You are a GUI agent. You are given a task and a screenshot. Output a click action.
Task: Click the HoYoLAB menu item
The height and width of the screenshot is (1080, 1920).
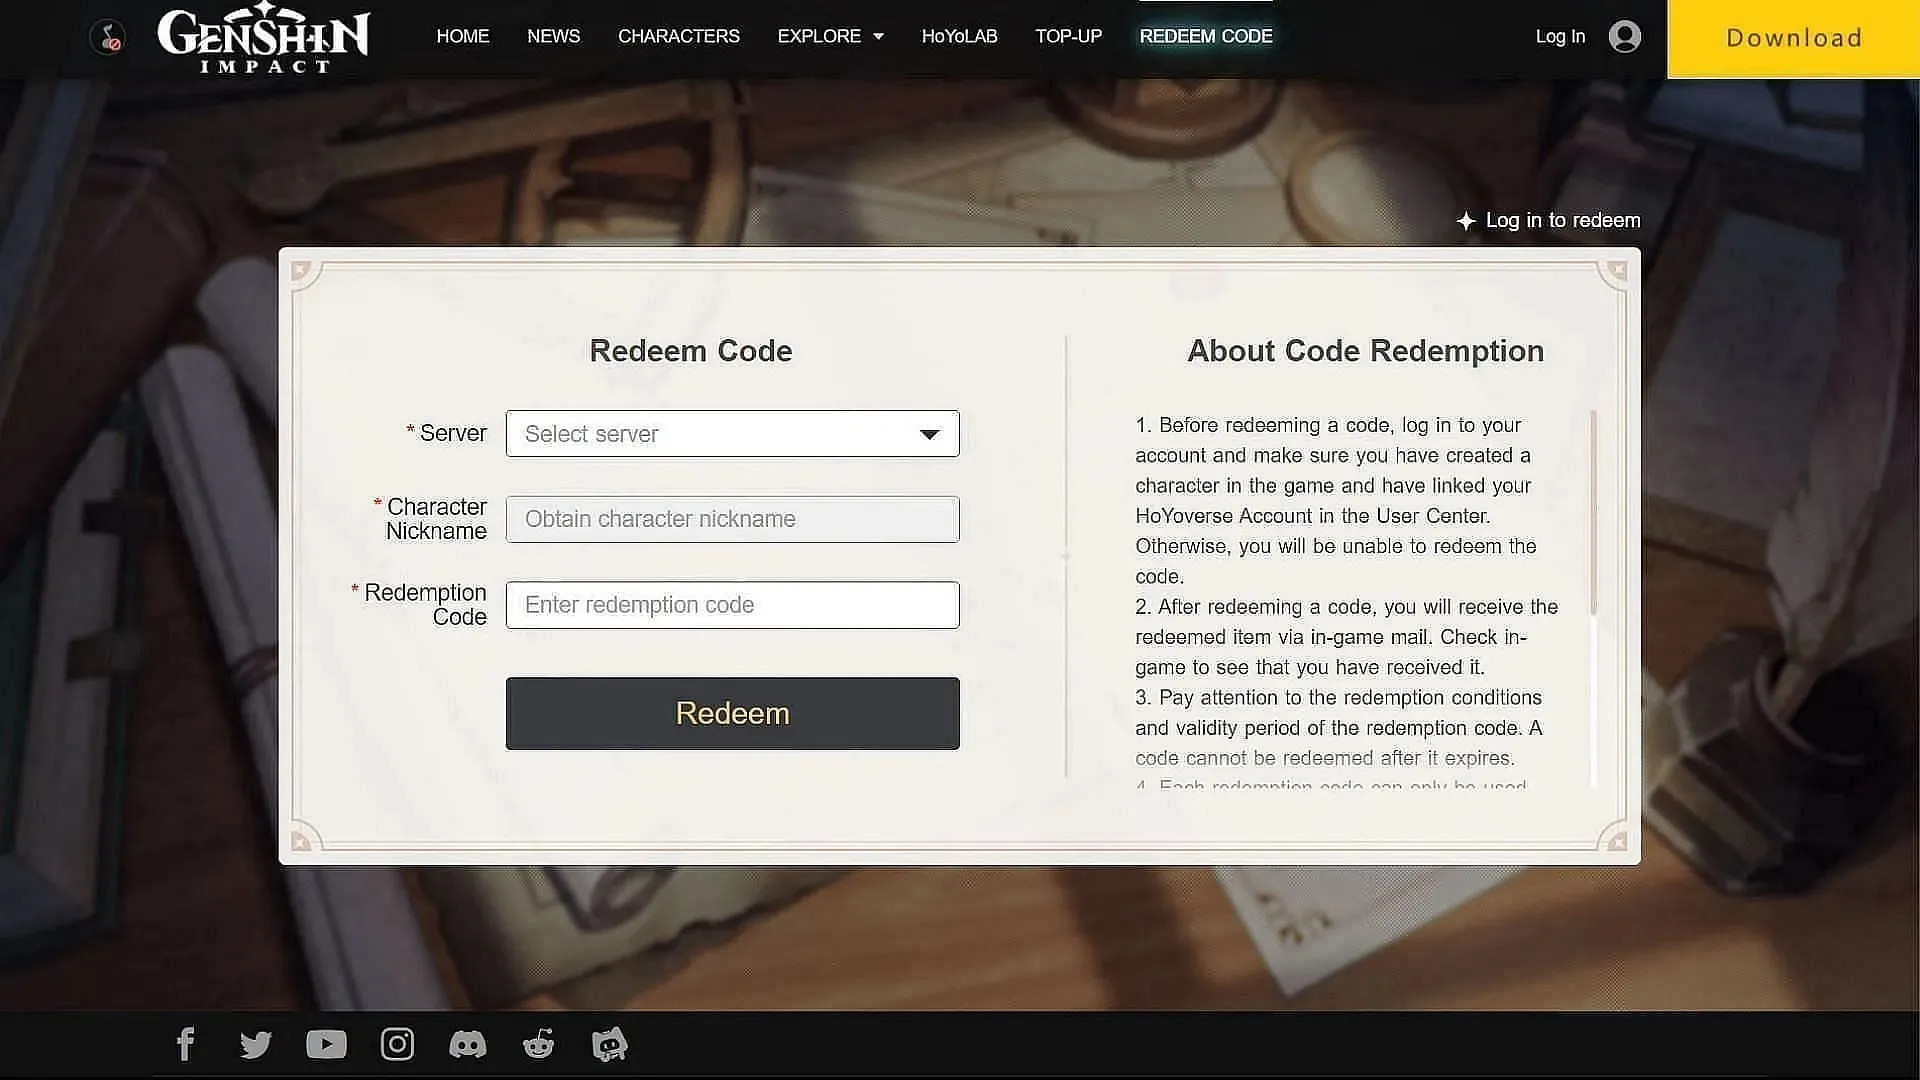click(x=959, y=36)
